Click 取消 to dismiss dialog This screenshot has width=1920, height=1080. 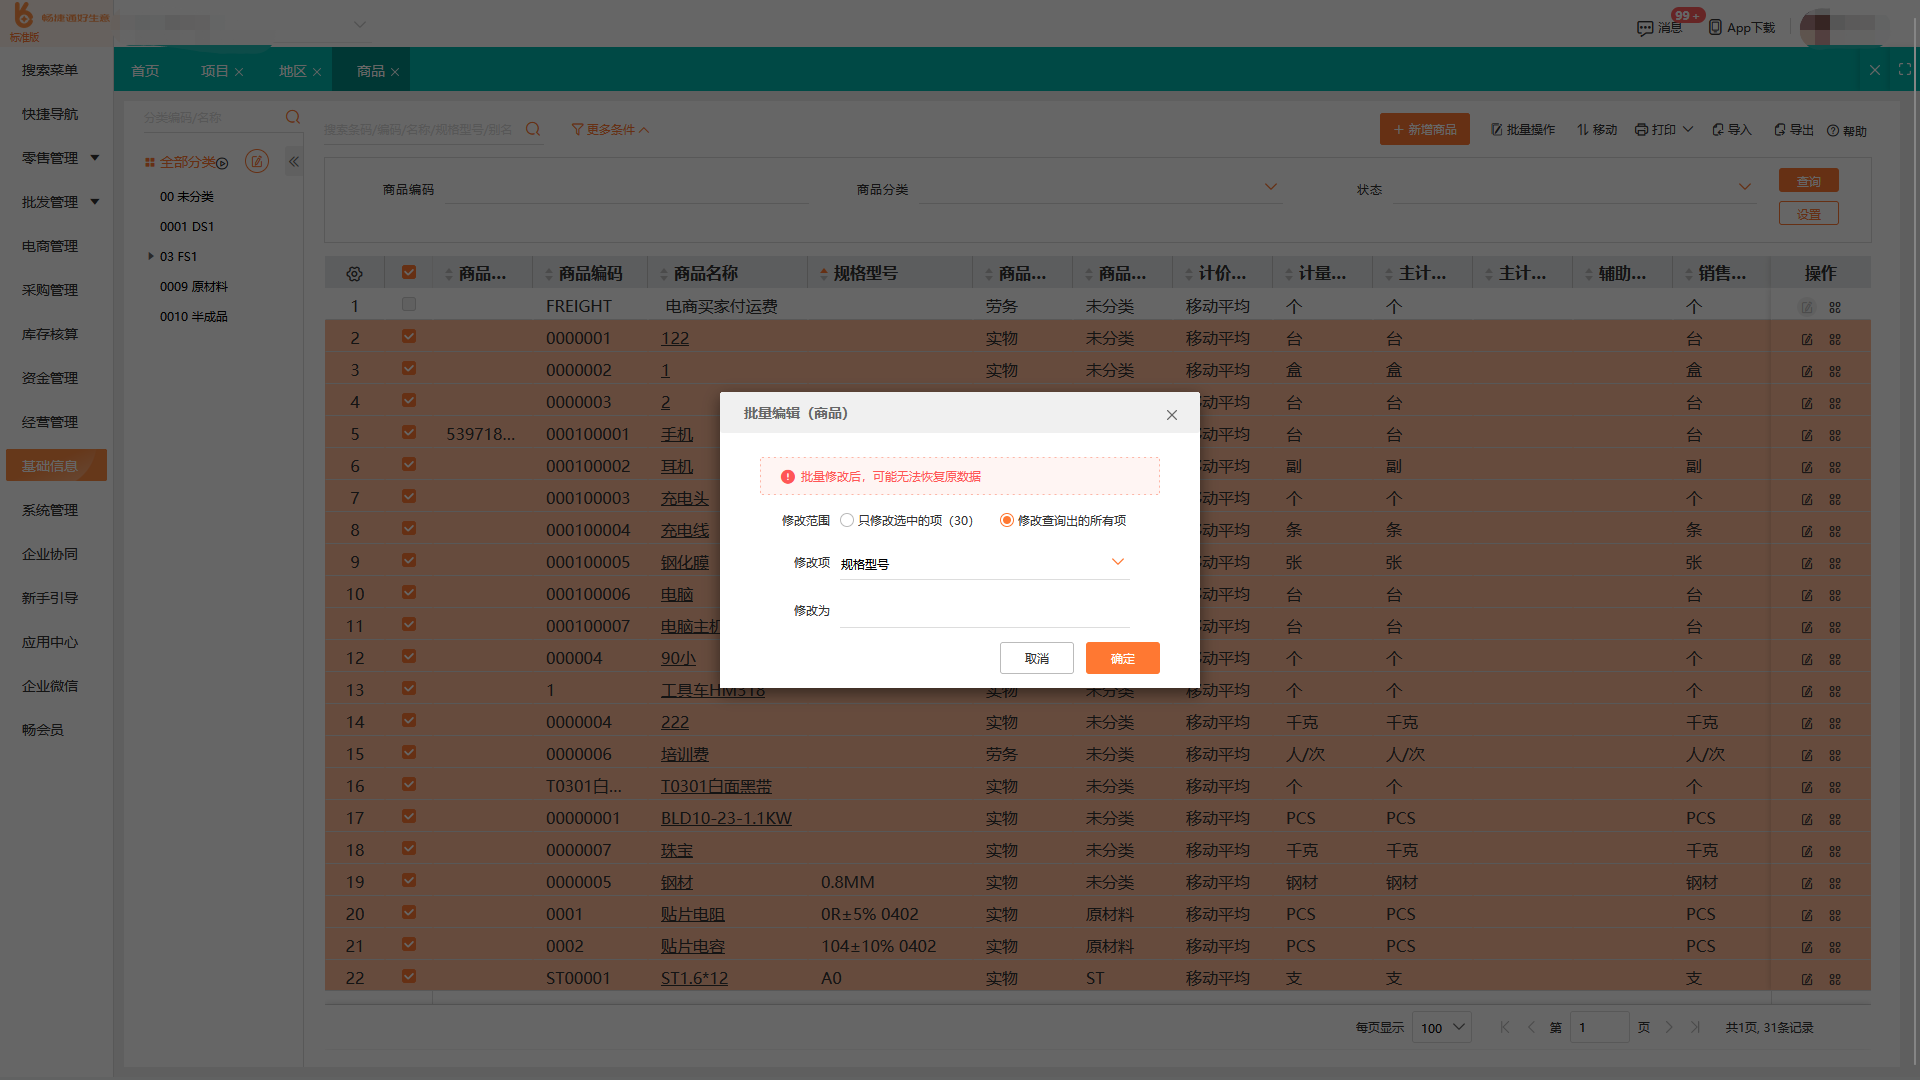coord(1036,658)
